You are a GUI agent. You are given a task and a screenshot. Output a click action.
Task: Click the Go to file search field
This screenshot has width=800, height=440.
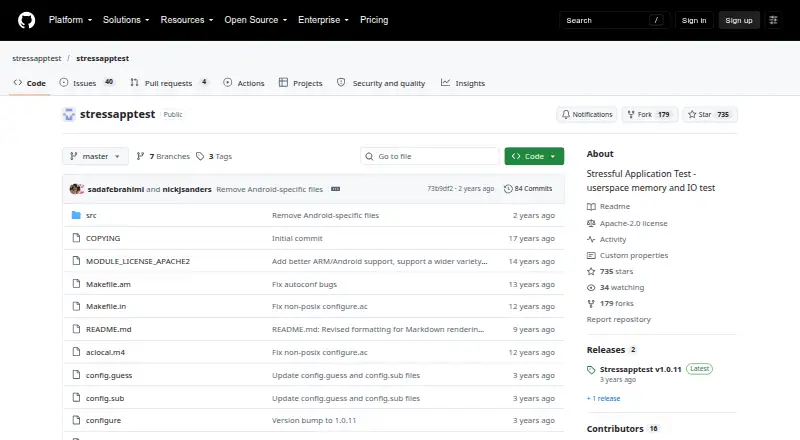[430, 156]
